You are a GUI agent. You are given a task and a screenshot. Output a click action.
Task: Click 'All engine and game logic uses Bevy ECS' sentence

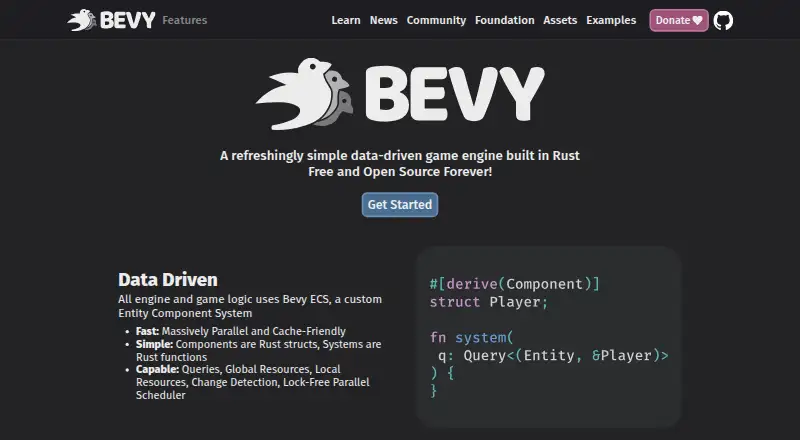(x=250, y=306)
